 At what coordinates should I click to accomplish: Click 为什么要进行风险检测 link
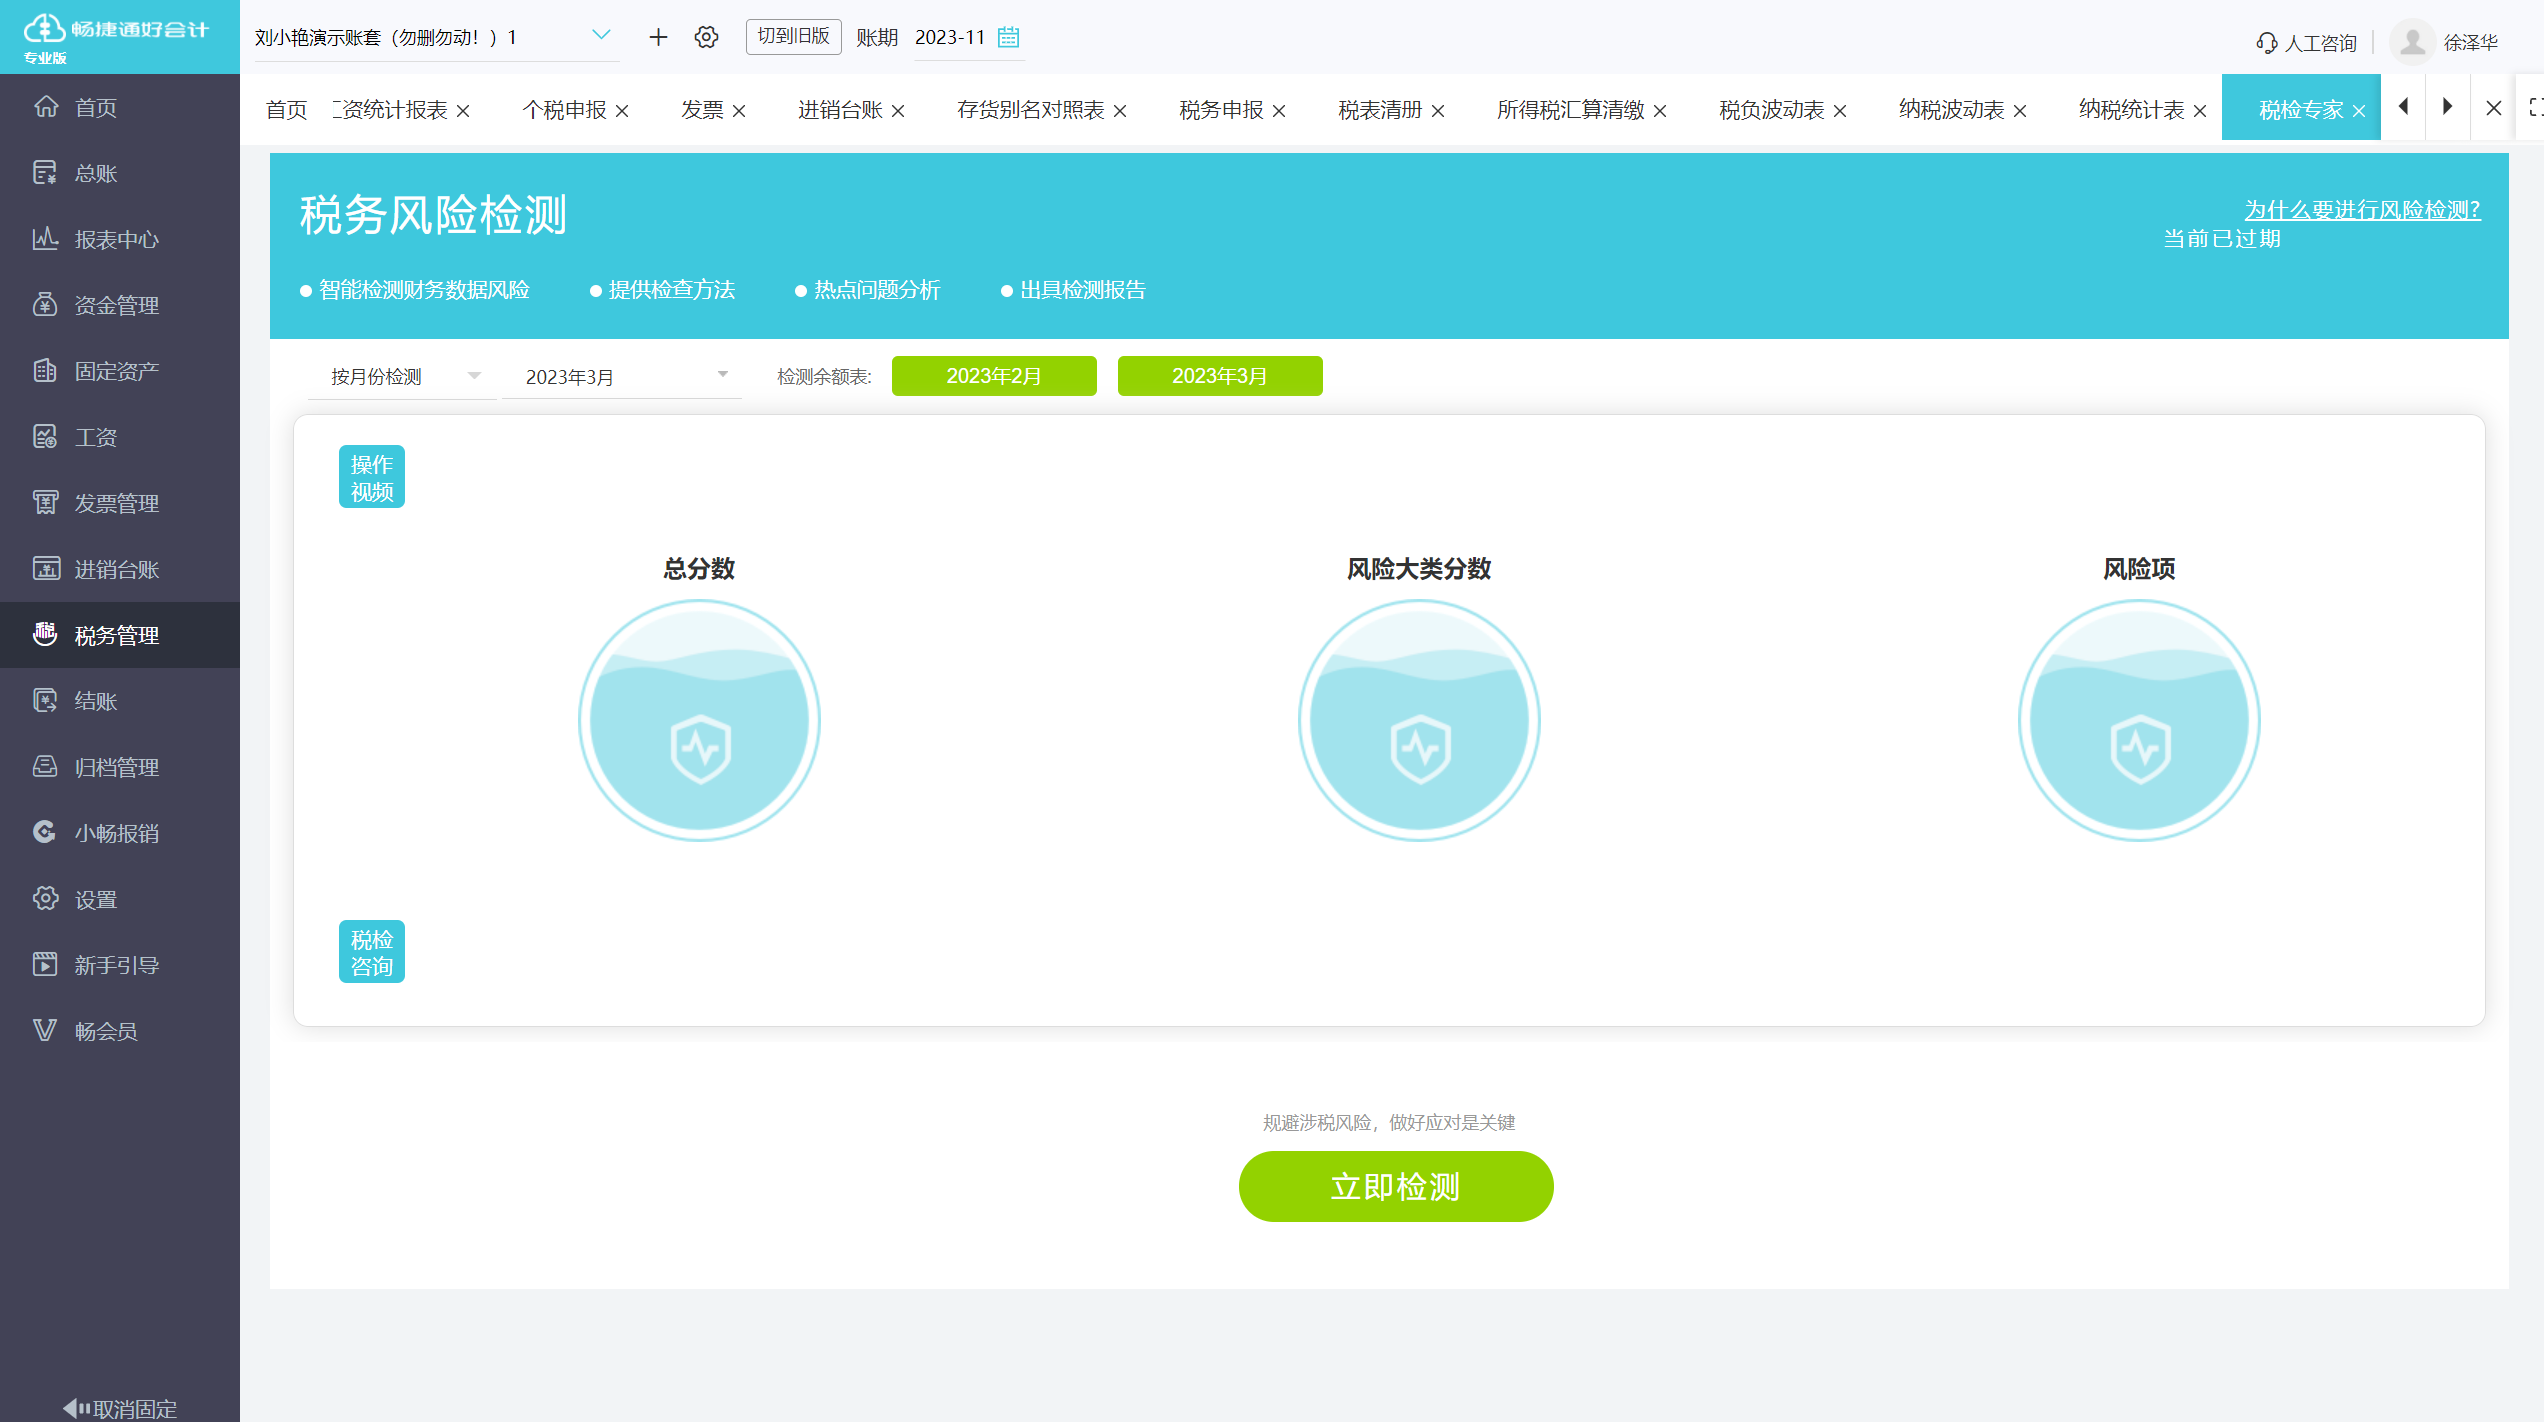point(2364,206)
